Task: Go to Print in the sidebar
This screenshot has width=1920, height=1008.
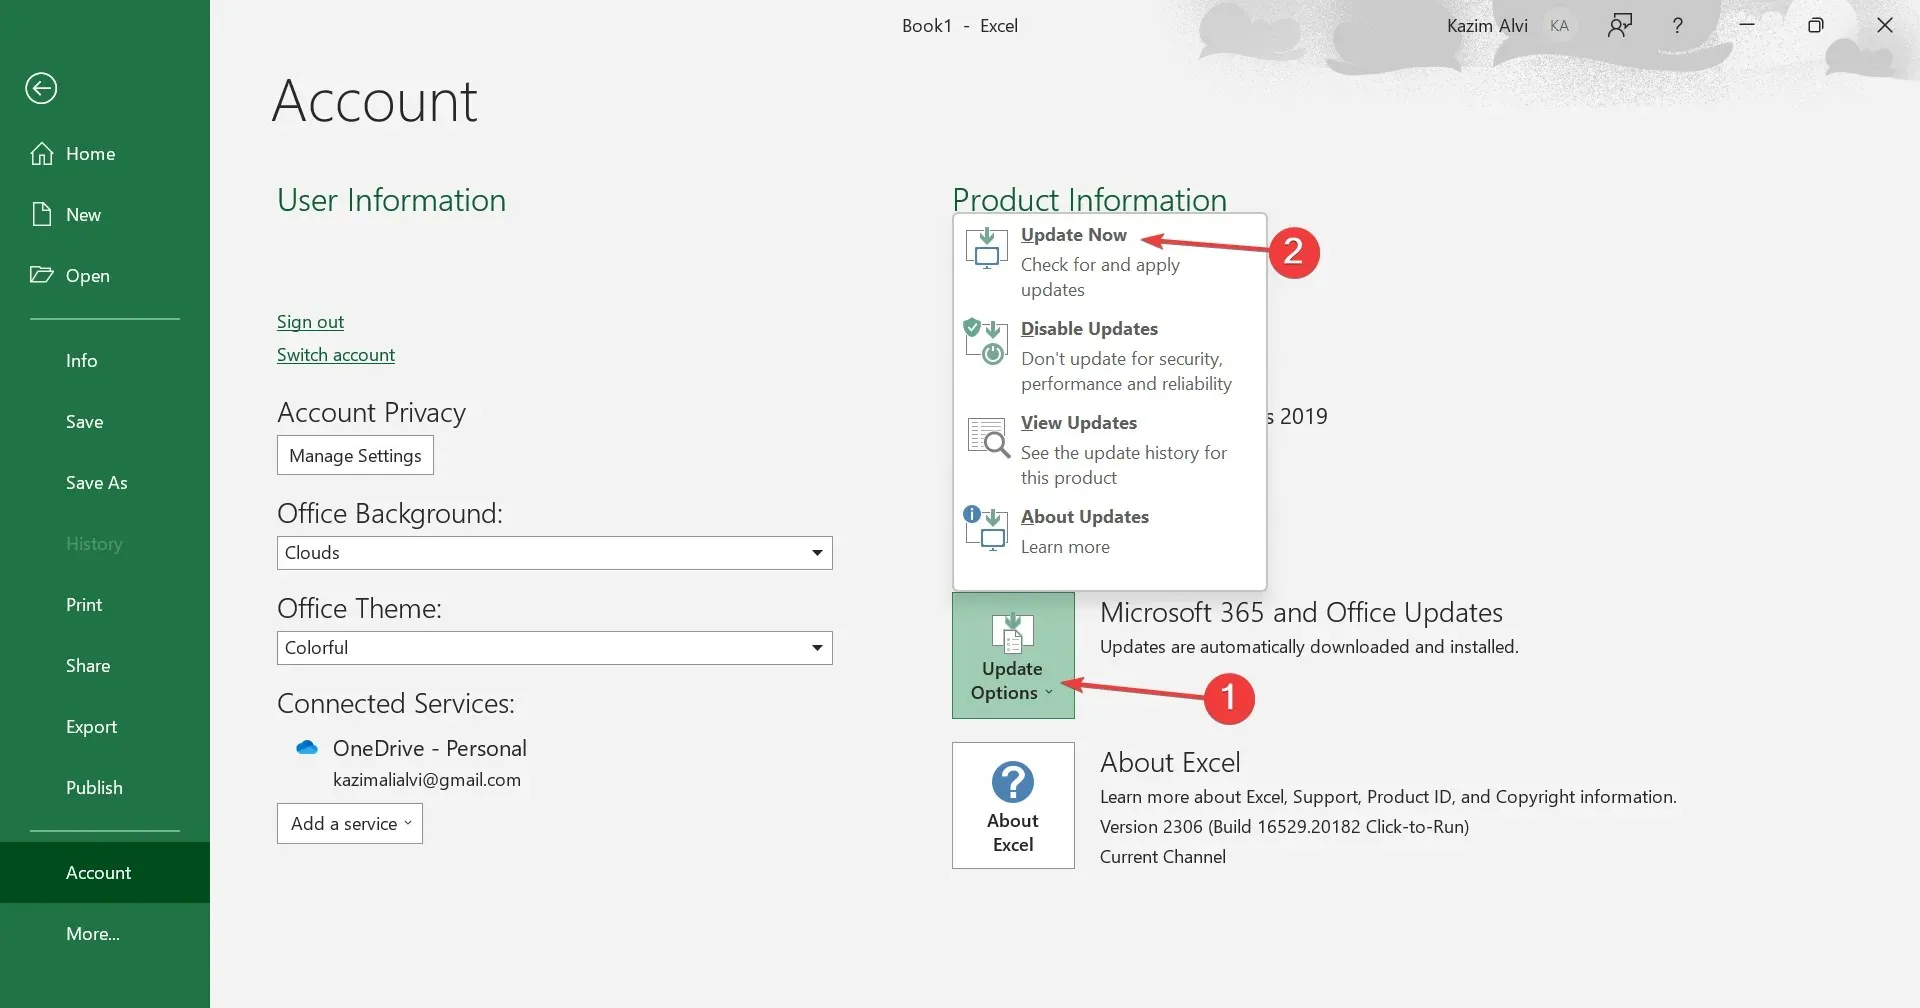Action: coord(105,605)
